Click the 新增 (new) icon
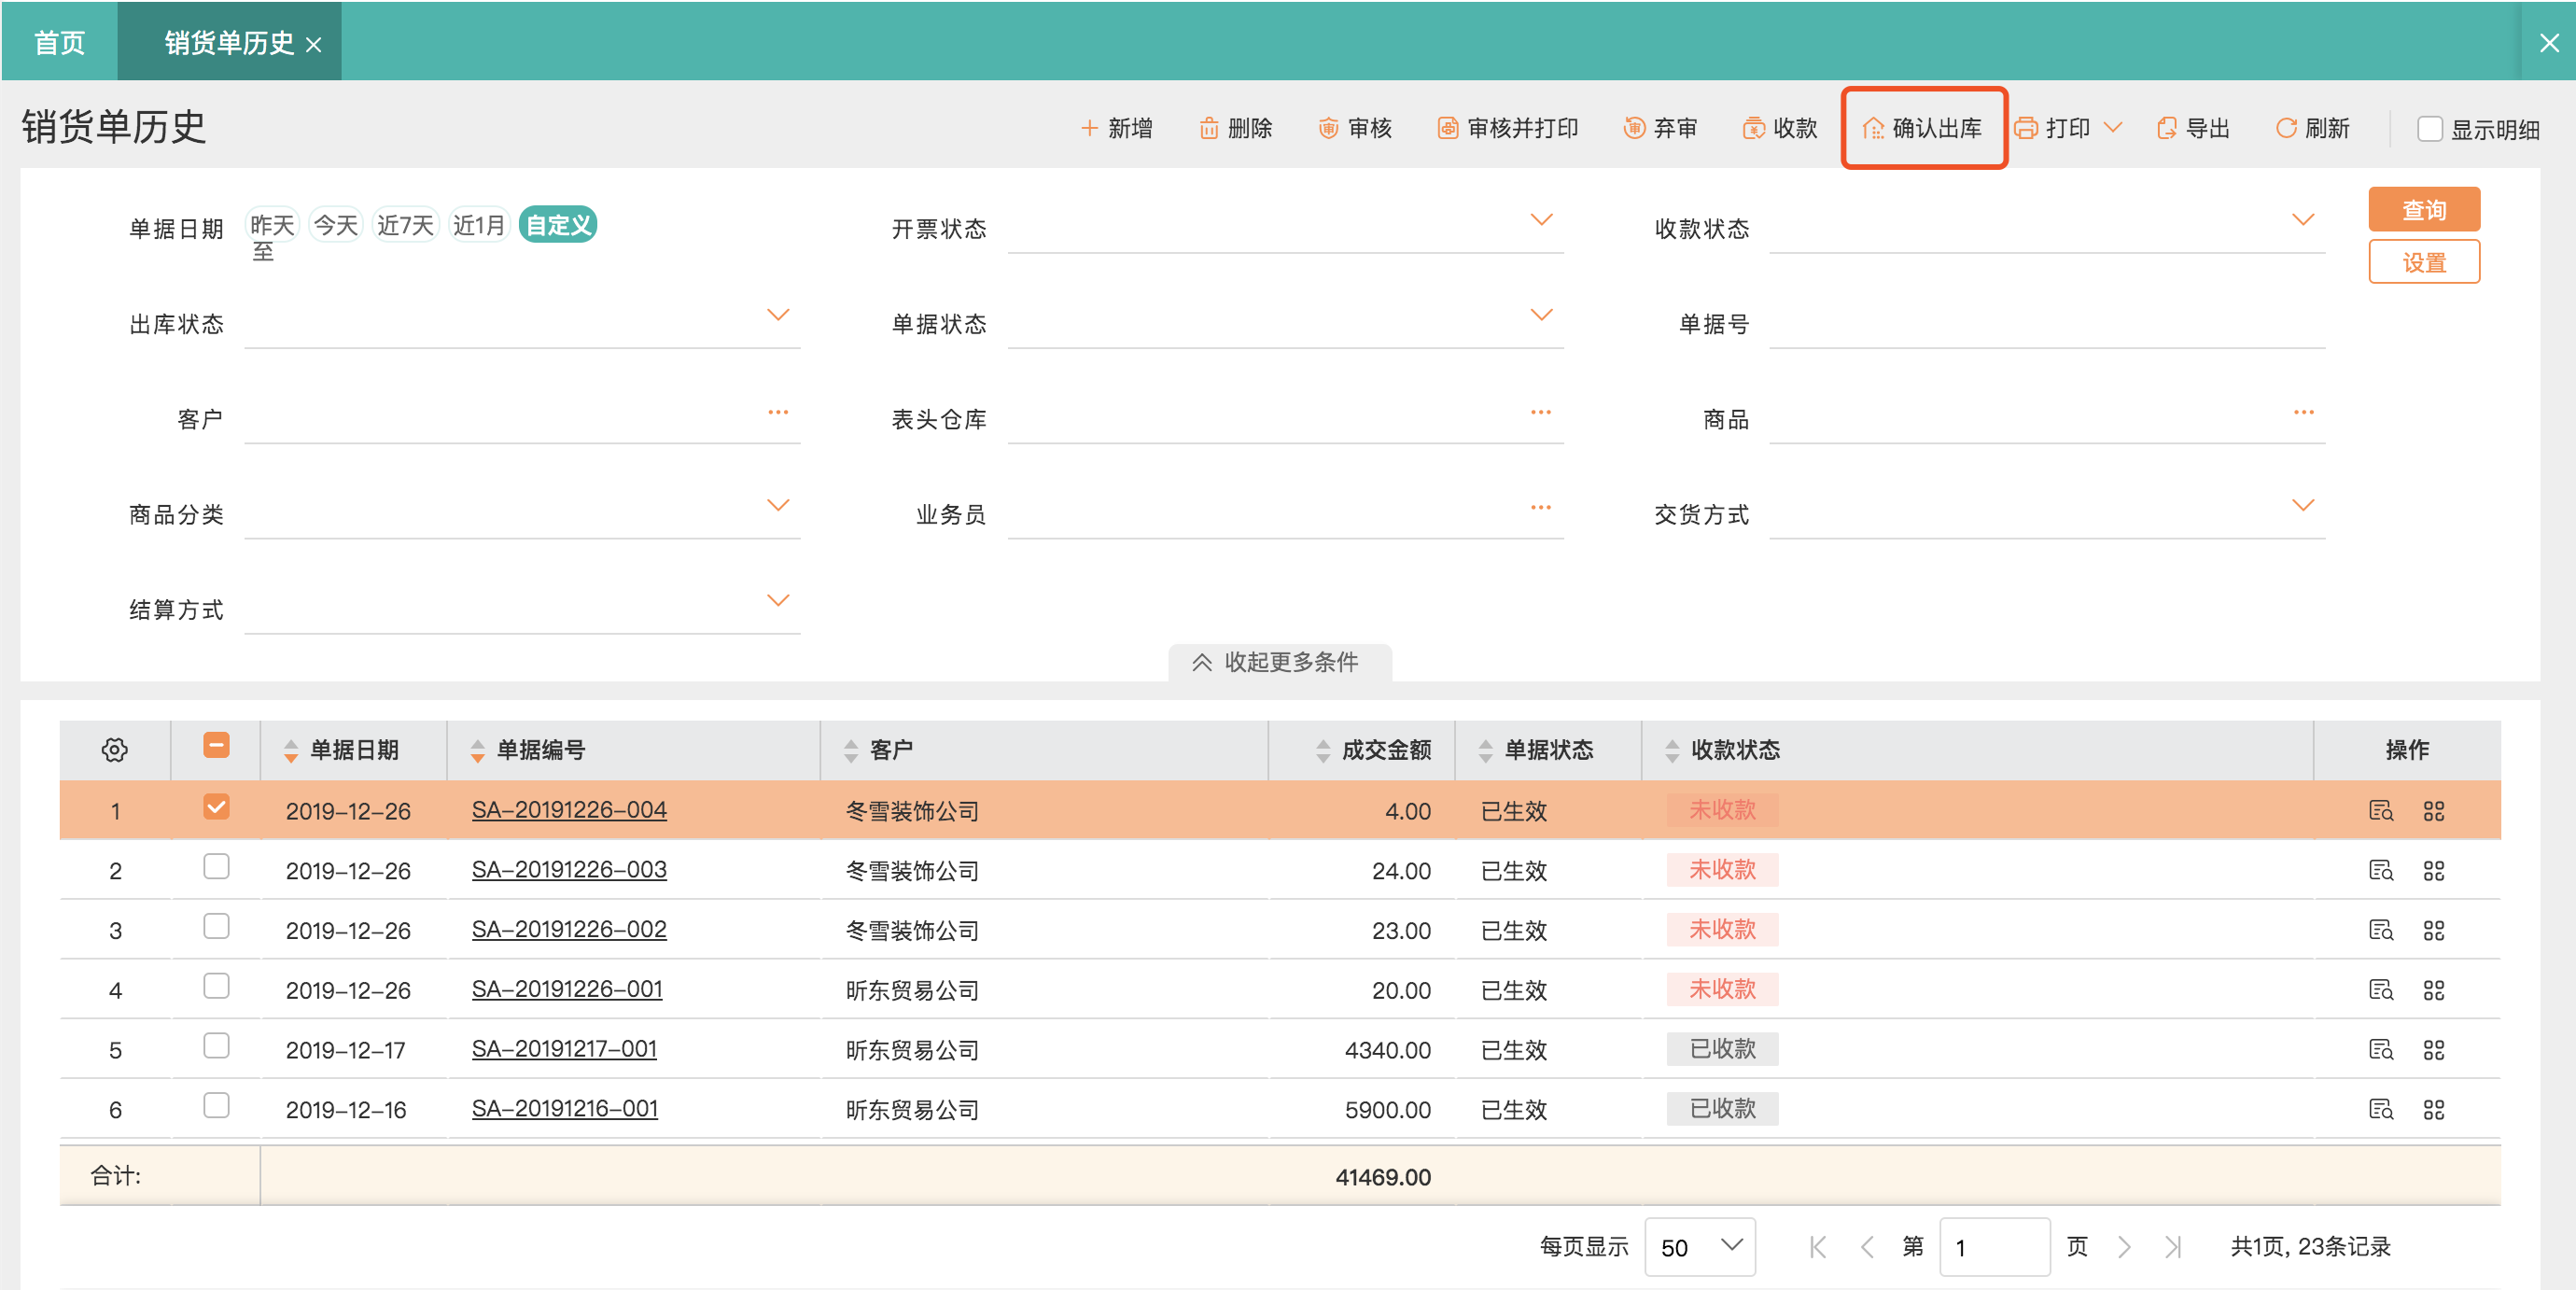 1085,130
